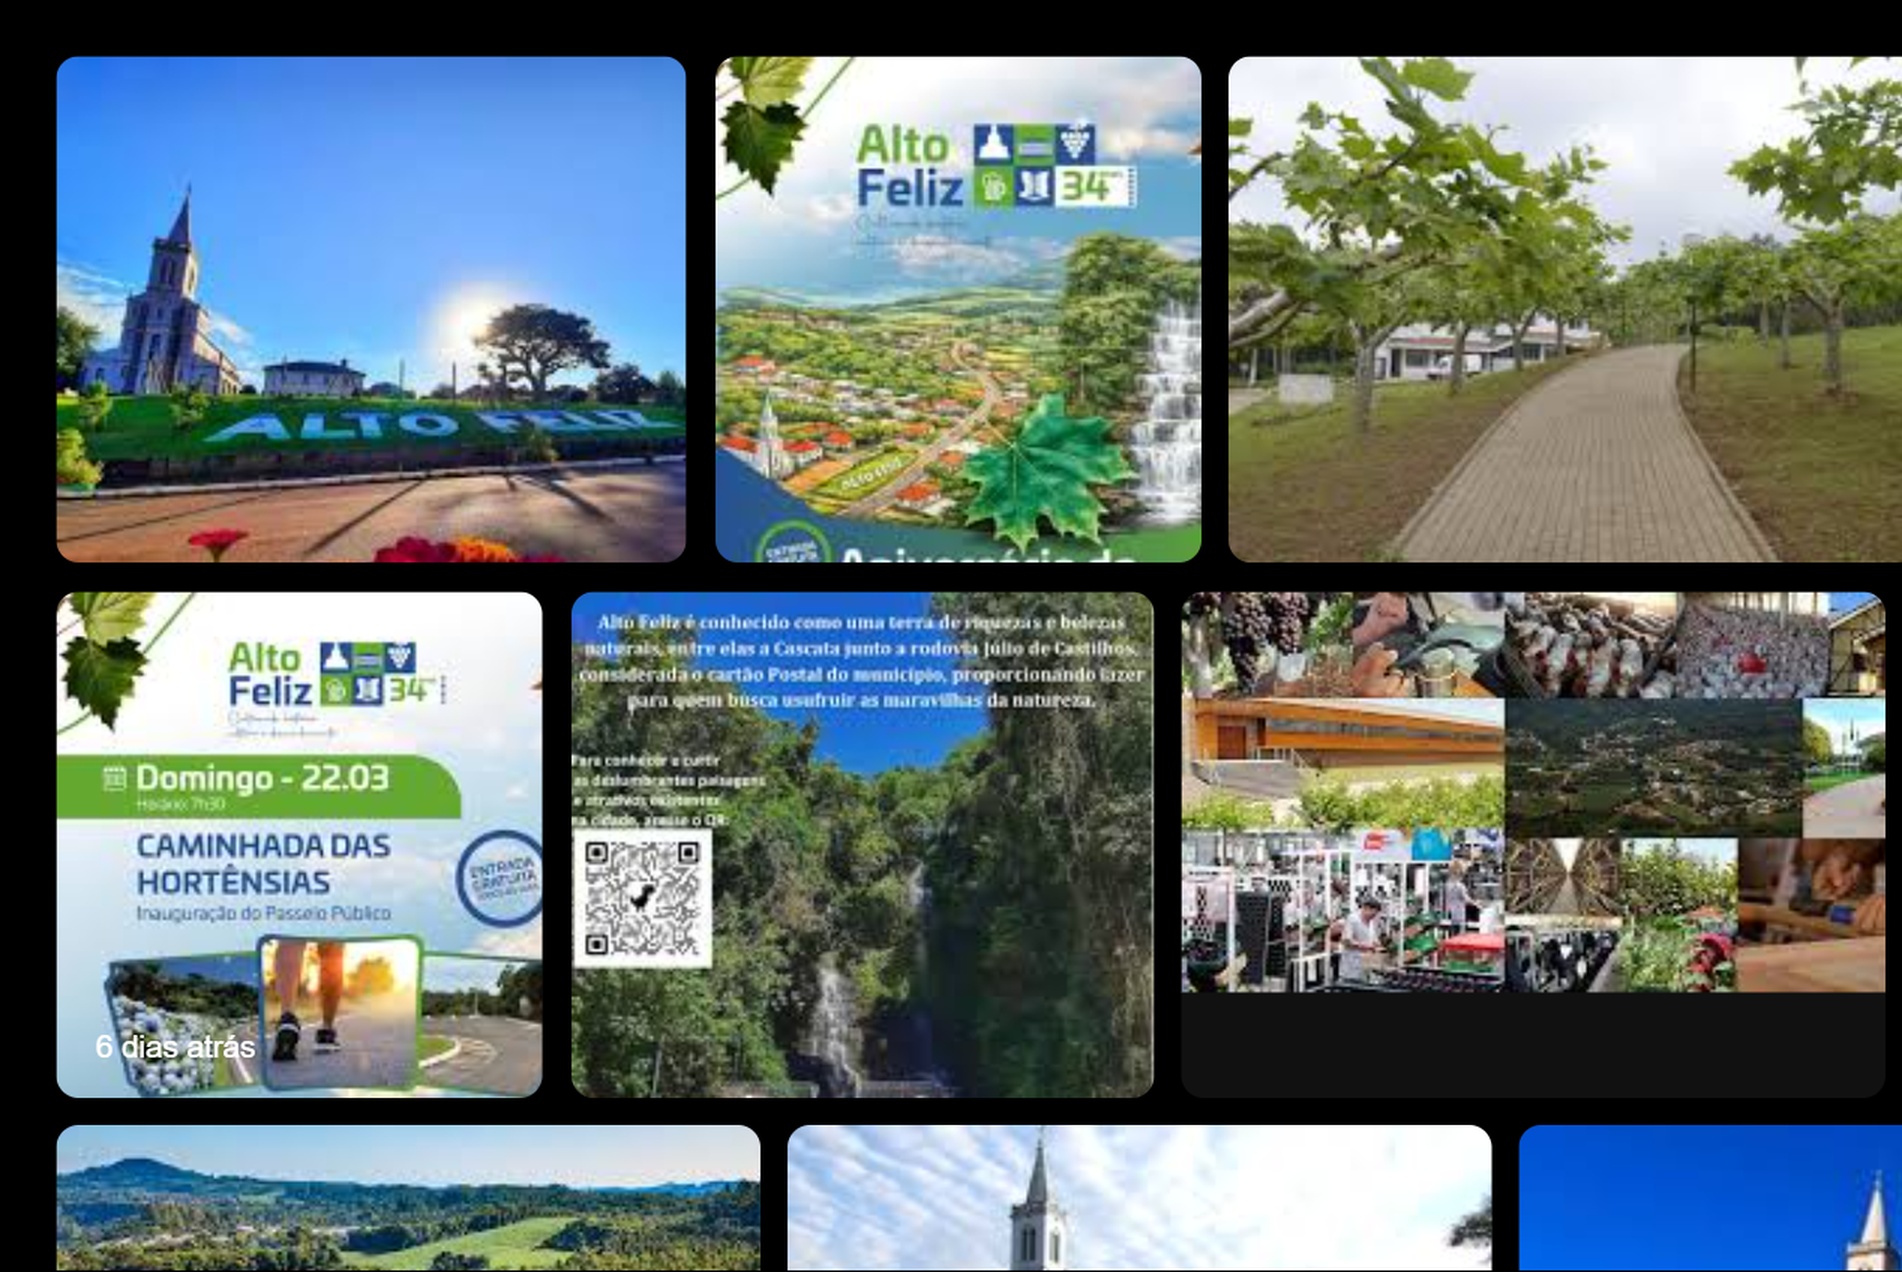Click the "CAMINHADA DAS HORTÊNSIAS" title text
Viewport: 1902px width, 1272px height.
coord(263,864)
